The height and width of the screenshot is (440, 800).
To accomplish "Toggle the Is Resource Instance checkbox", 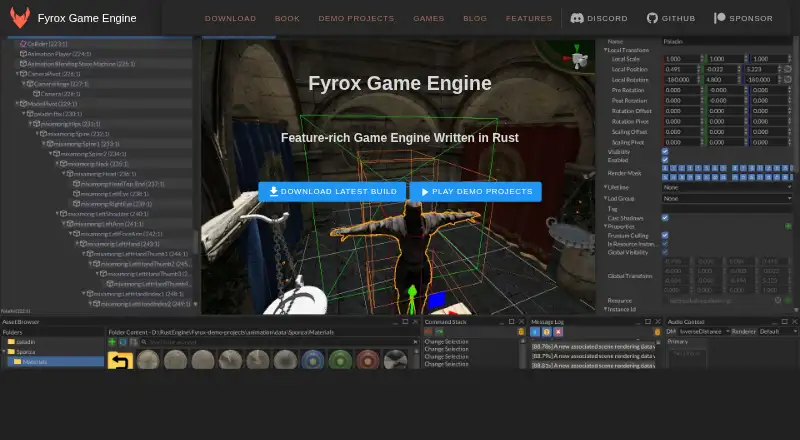I will pyautogui.click(x=665, y=244).
